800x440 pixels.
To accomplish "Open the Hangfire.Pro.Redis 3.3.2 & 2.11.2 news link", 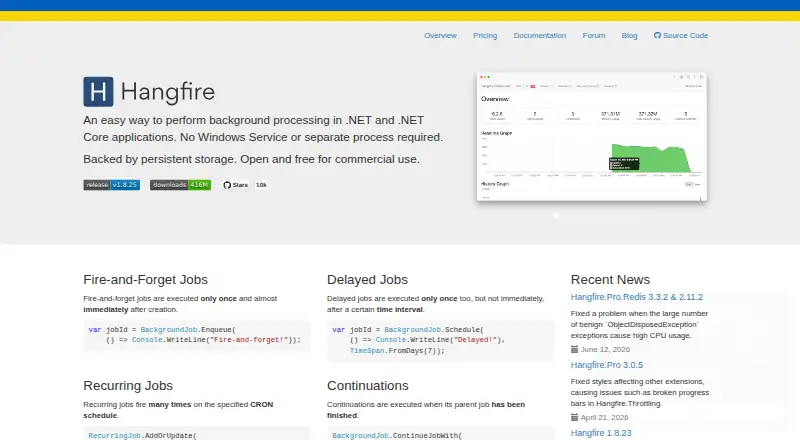I will click(637, 297).
